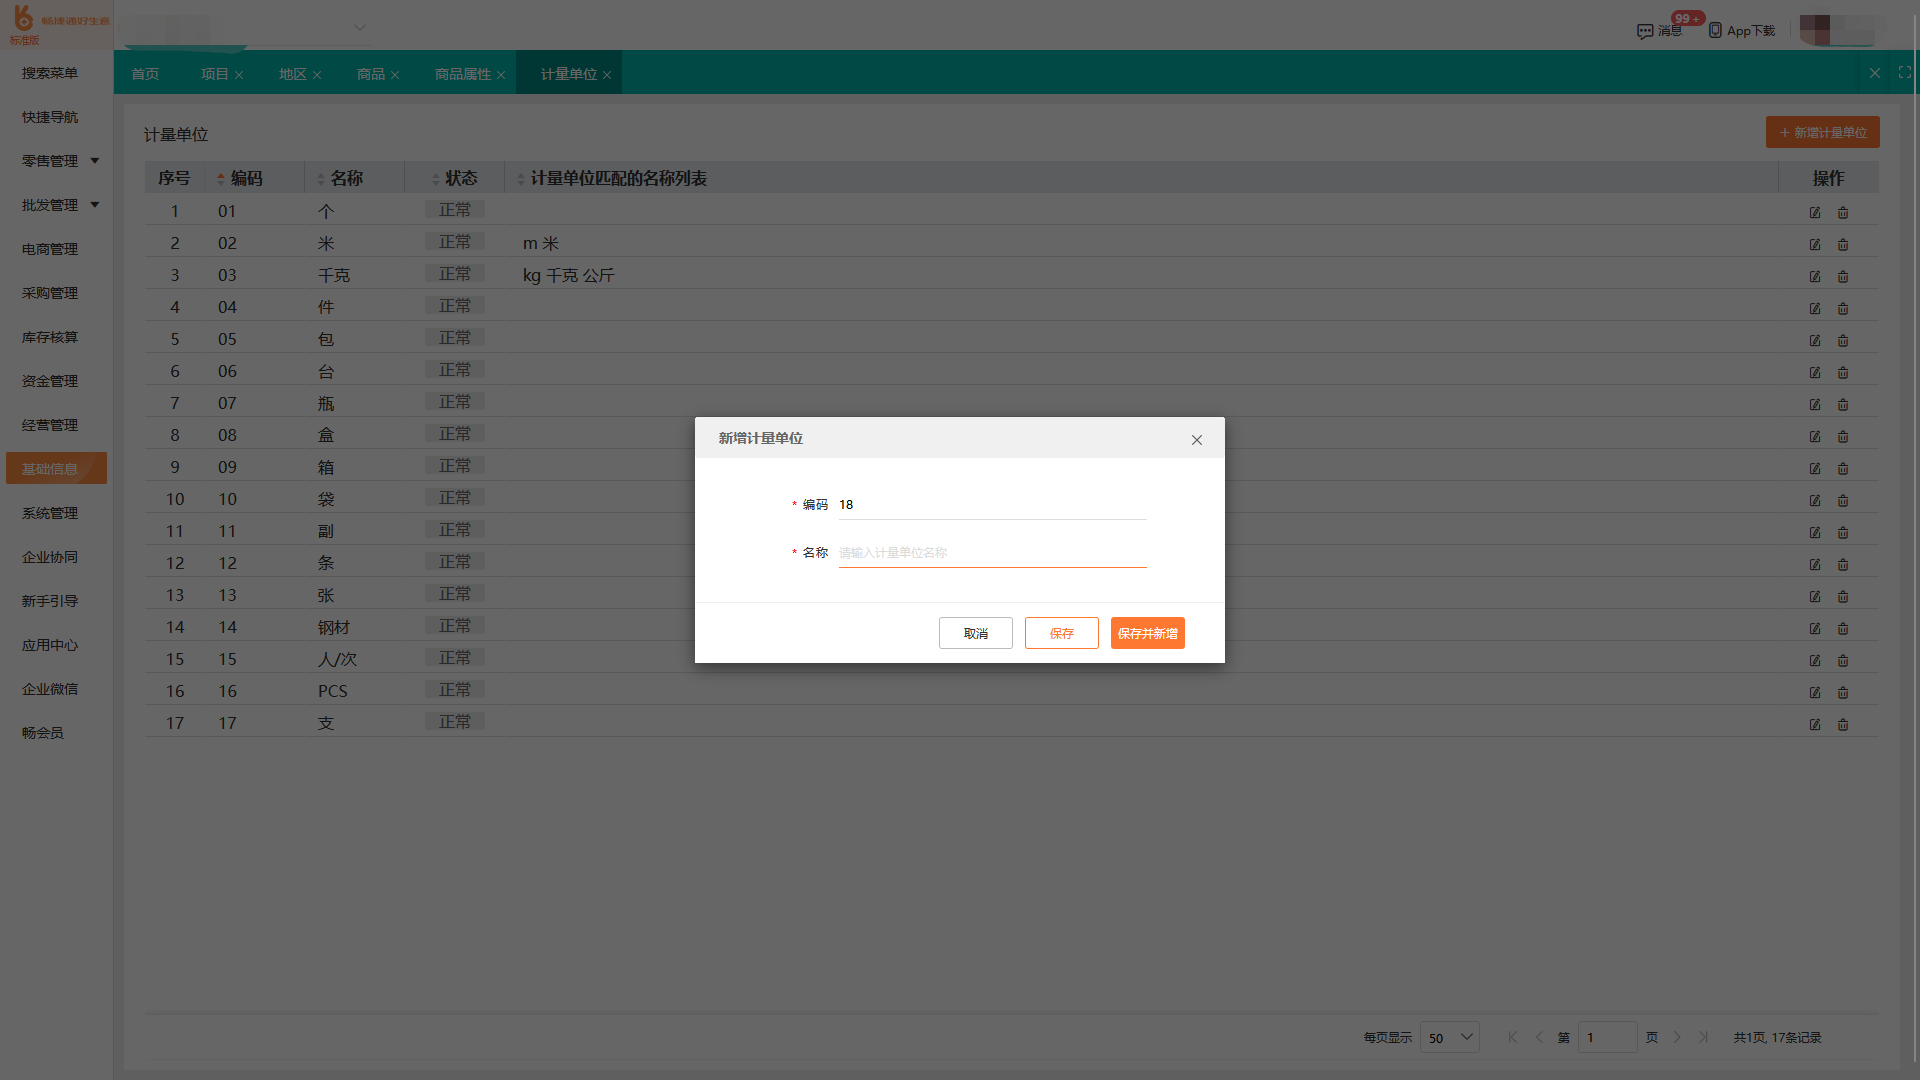Click the edit icon for row 1

coord(1815,211)
